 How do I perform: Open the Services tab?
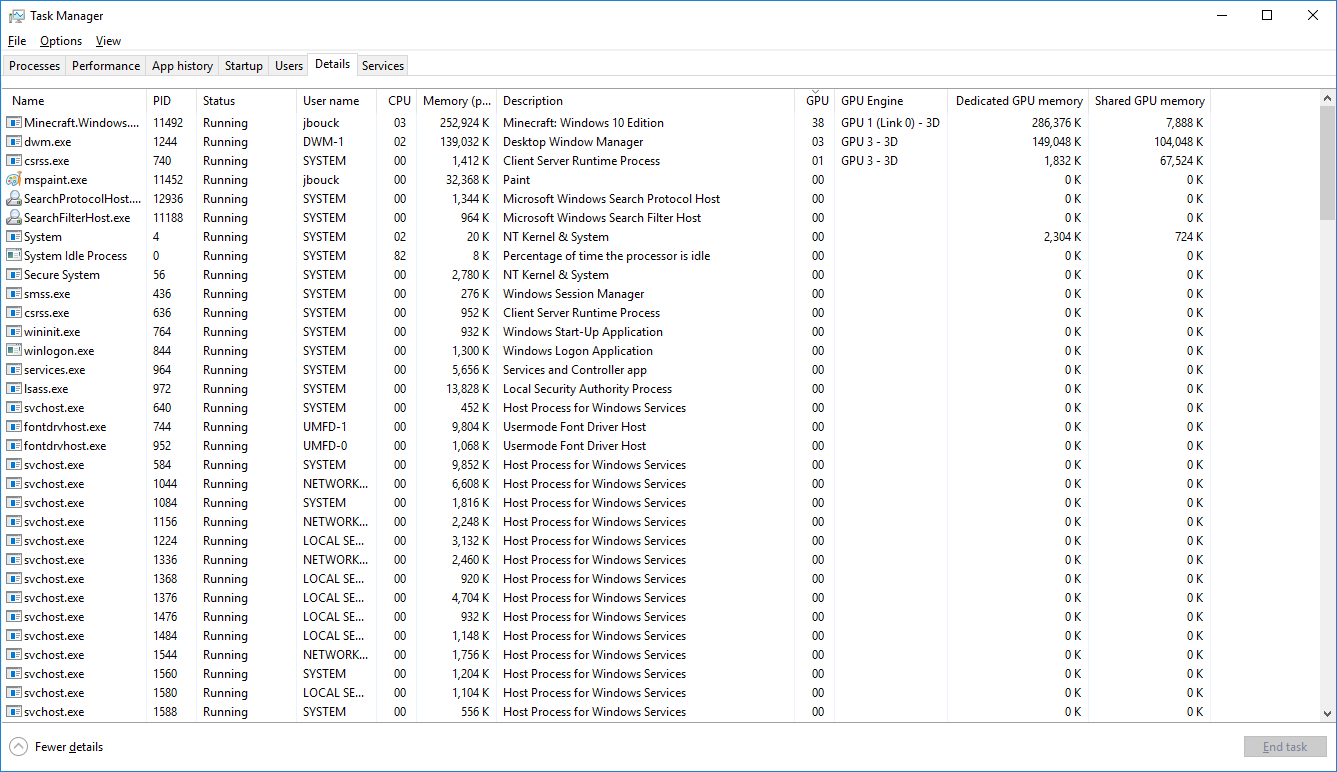383,66
